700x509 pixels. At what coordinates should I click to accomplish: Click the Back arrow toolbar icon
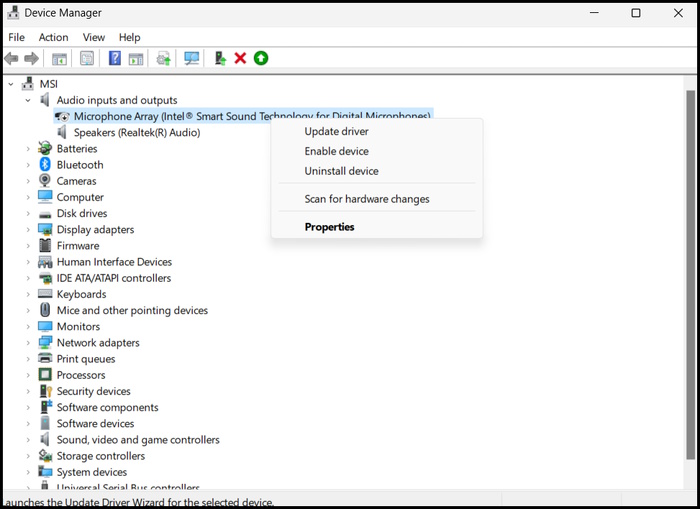coord(12,59)
